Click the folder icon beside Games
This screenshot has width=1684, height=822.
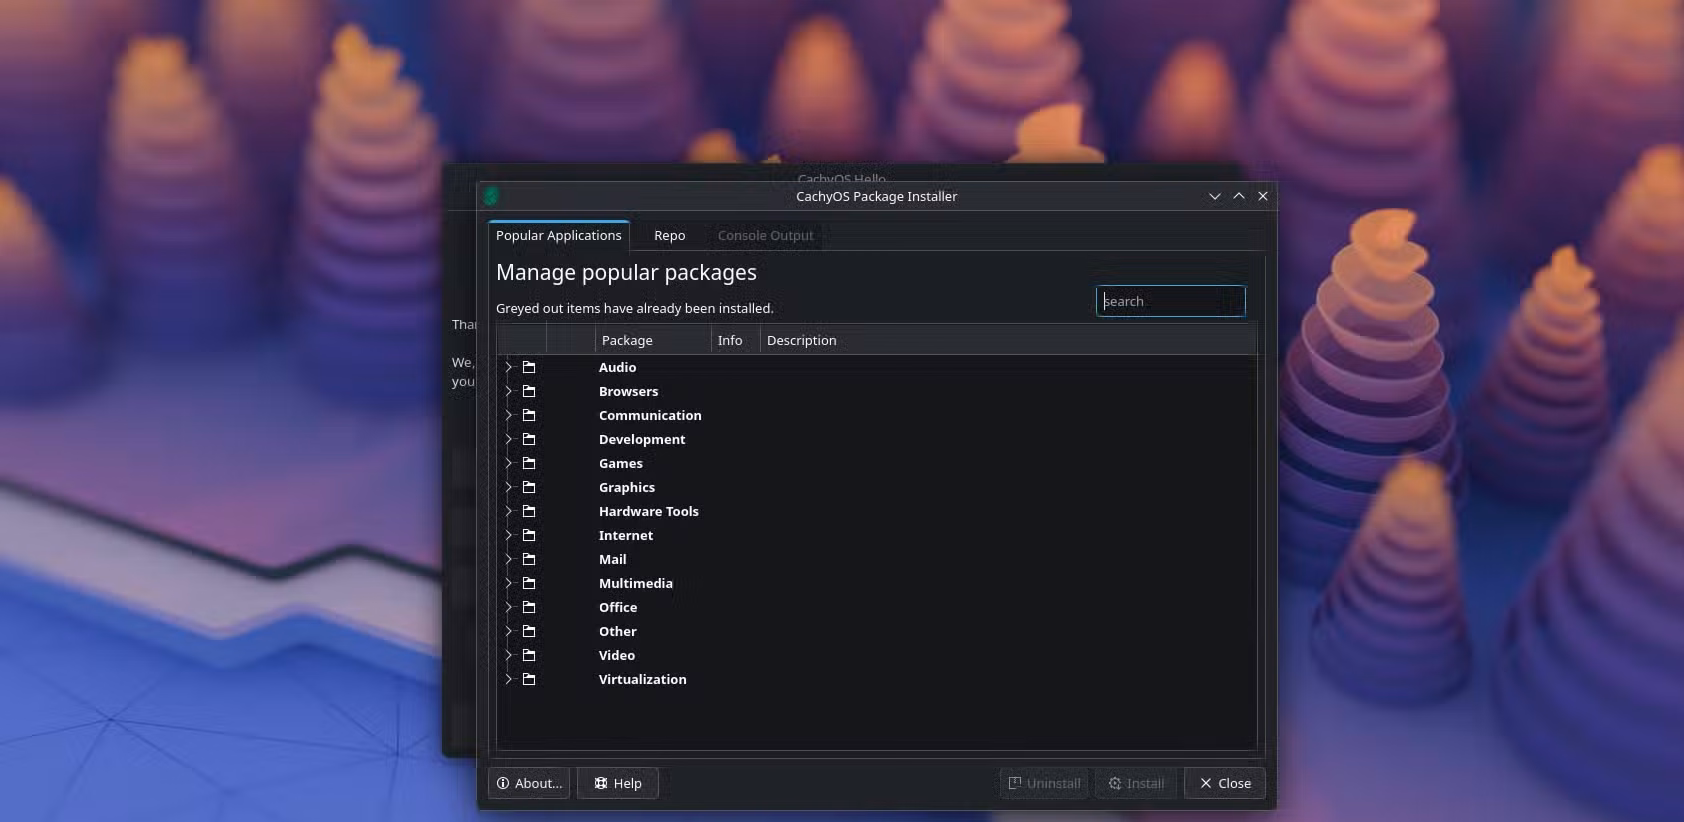pos(529,463)
